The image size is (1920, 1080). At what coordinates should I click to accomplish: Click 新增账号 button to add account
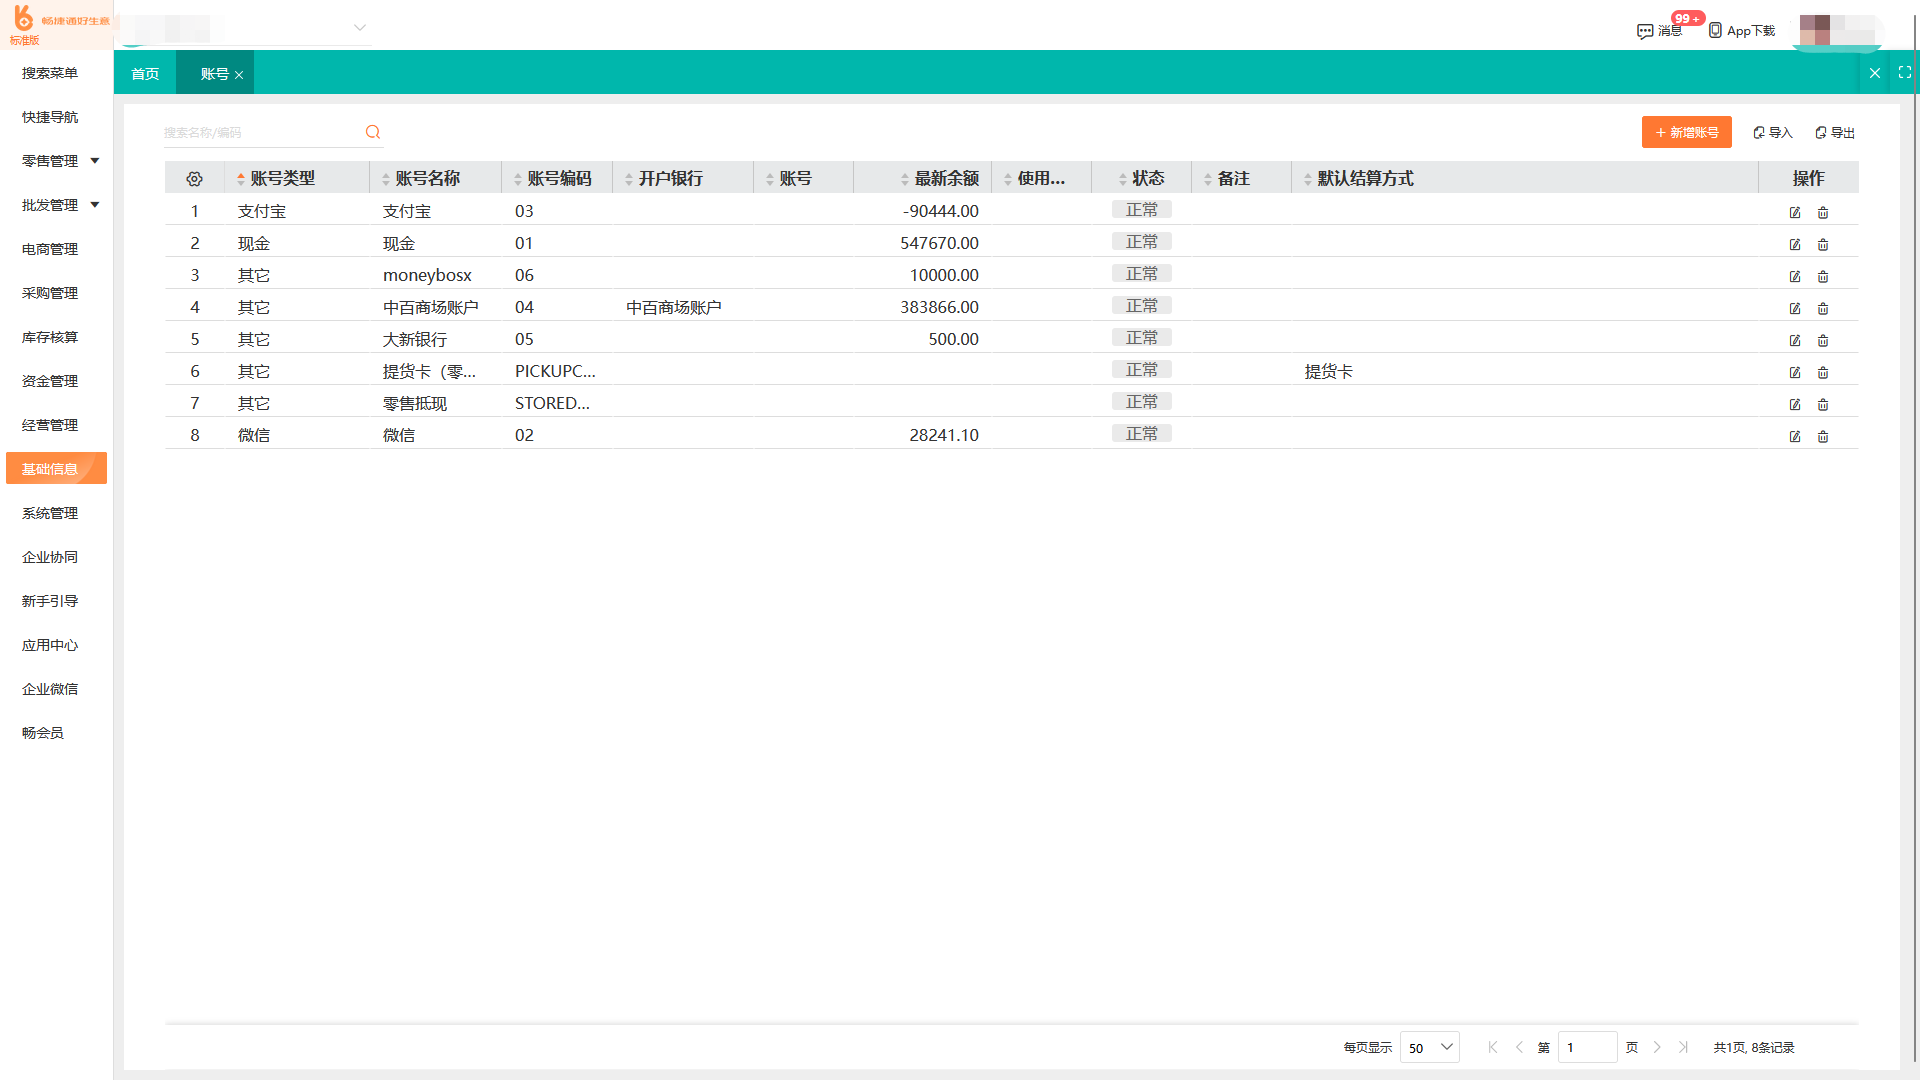click(x=1689, y=131)
